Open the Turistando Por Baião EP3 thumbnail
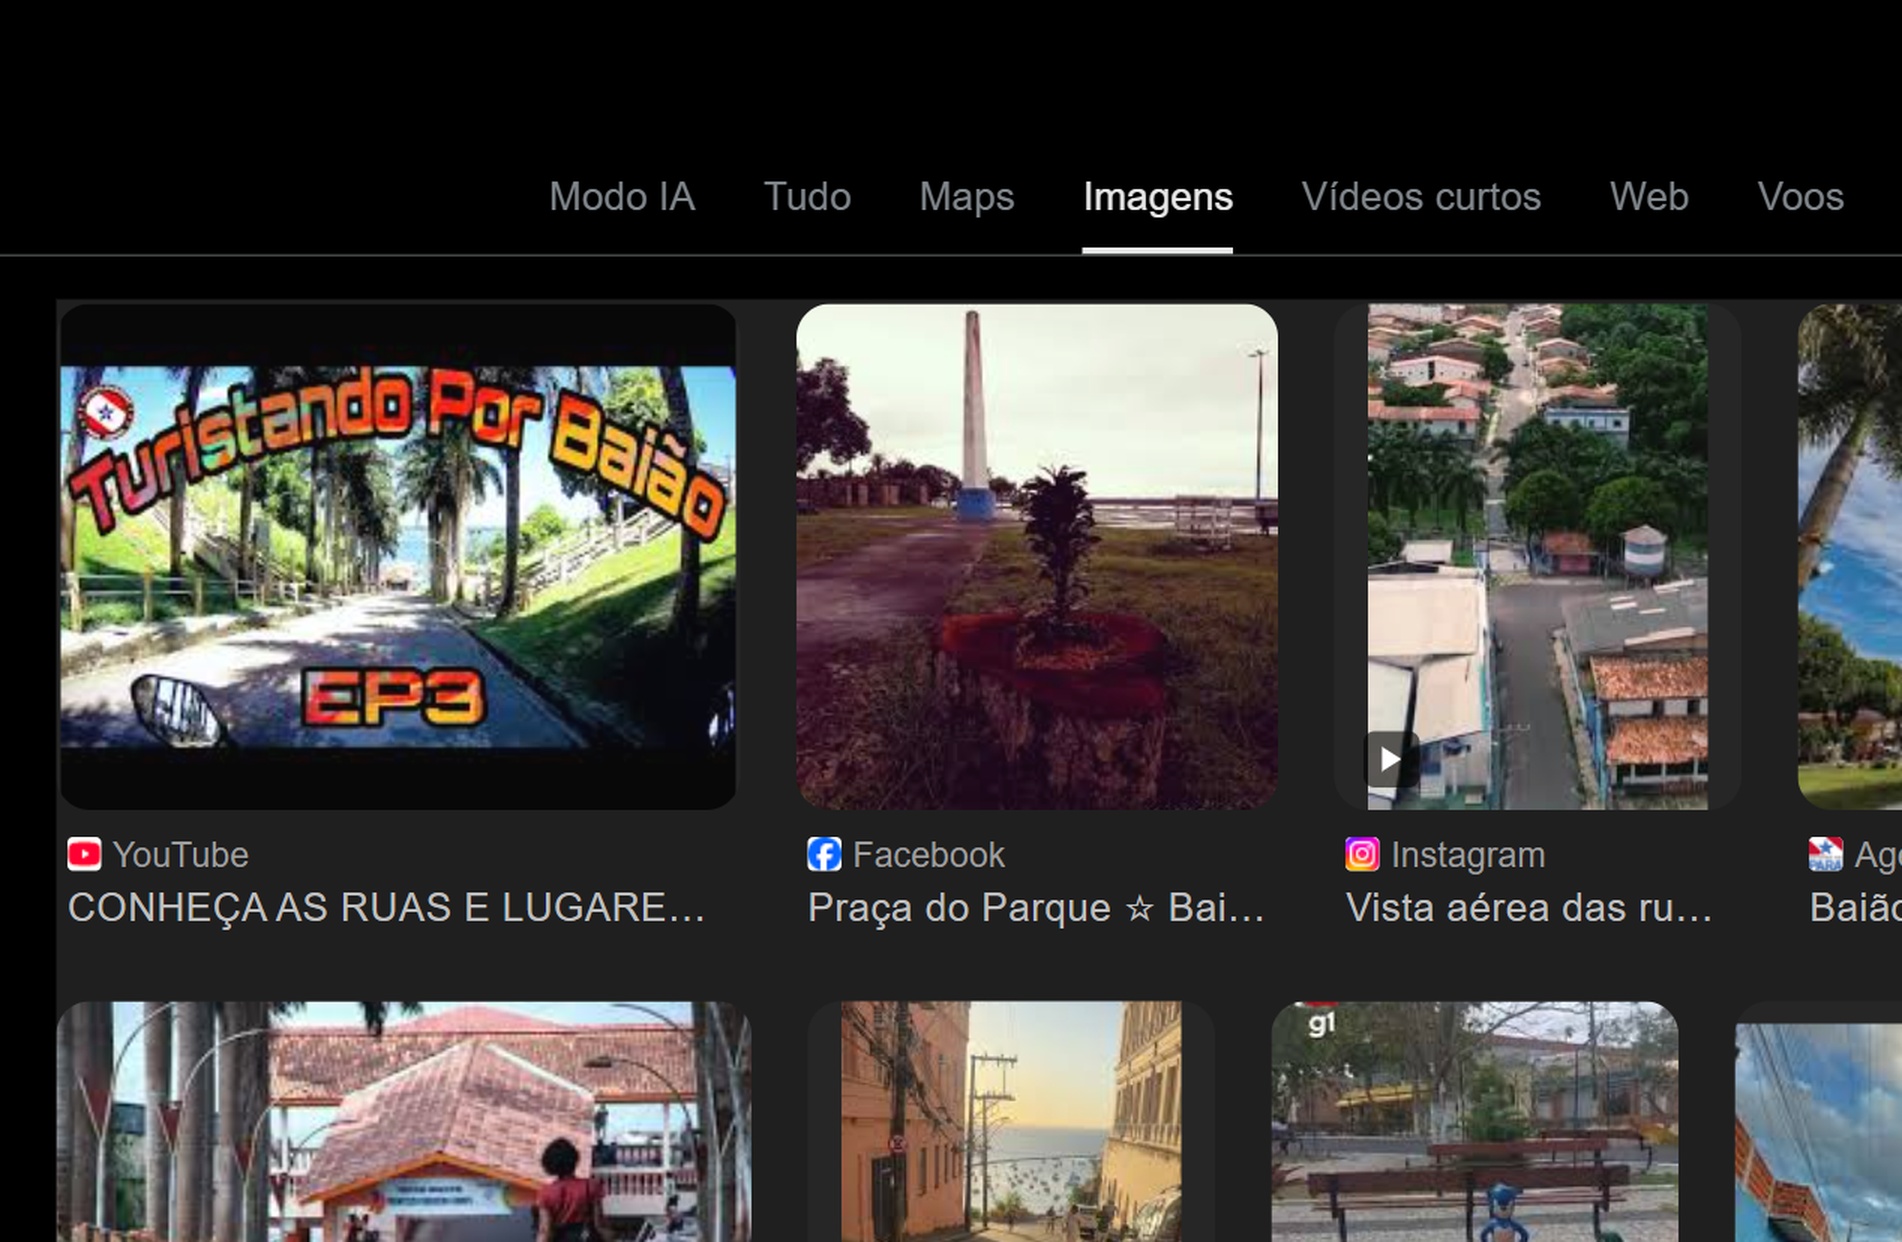The width and height of the screenshot is (1902, 1242). coord(398,557)
